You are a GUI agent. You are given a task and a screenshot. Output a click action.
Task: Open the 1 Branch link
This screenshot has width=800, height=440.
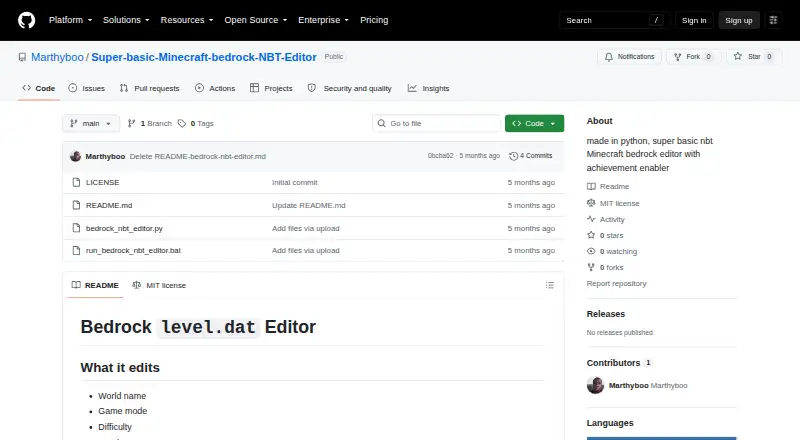click(x=149, y=124)
